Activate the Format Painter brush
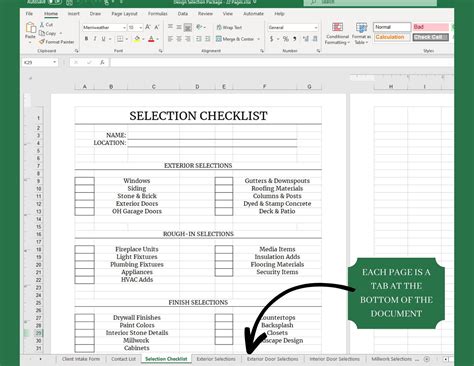 tap(42, 42)
